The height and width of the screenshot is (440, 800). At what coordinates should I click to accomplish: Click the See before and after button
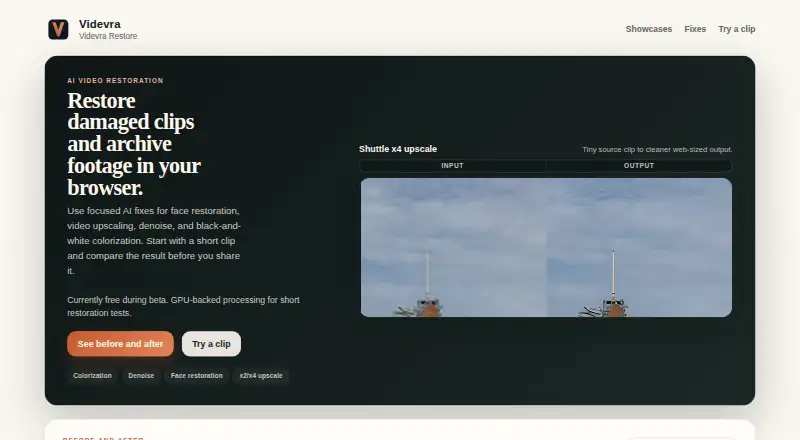(120, 344)
